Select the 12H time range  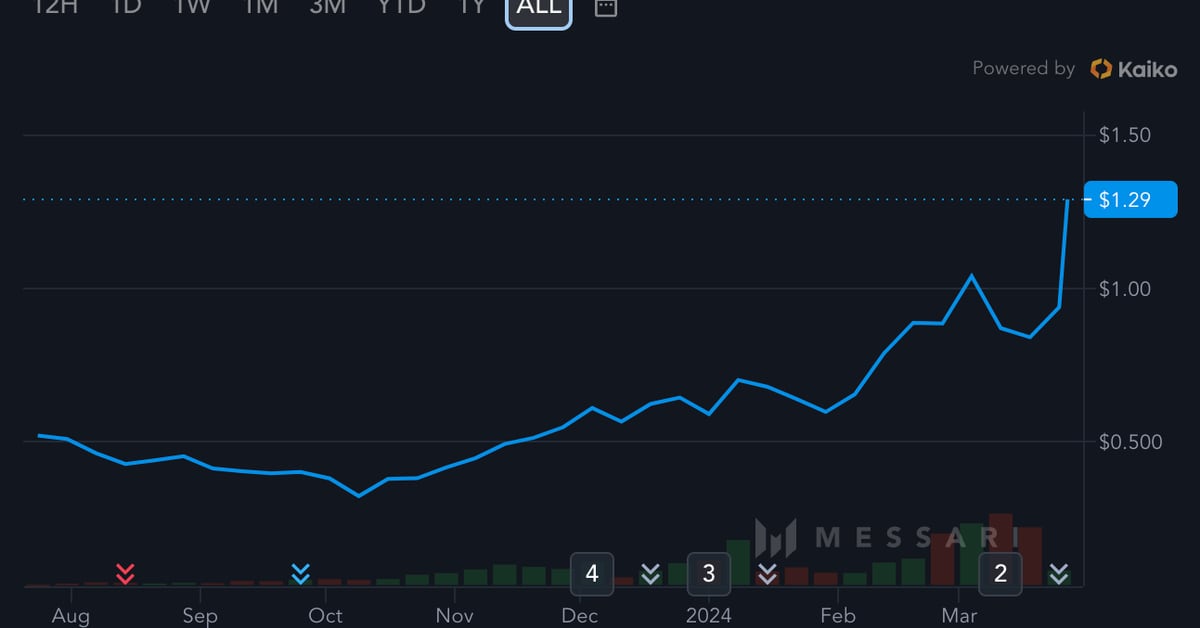pyautogui.click(x=56, y=8)
